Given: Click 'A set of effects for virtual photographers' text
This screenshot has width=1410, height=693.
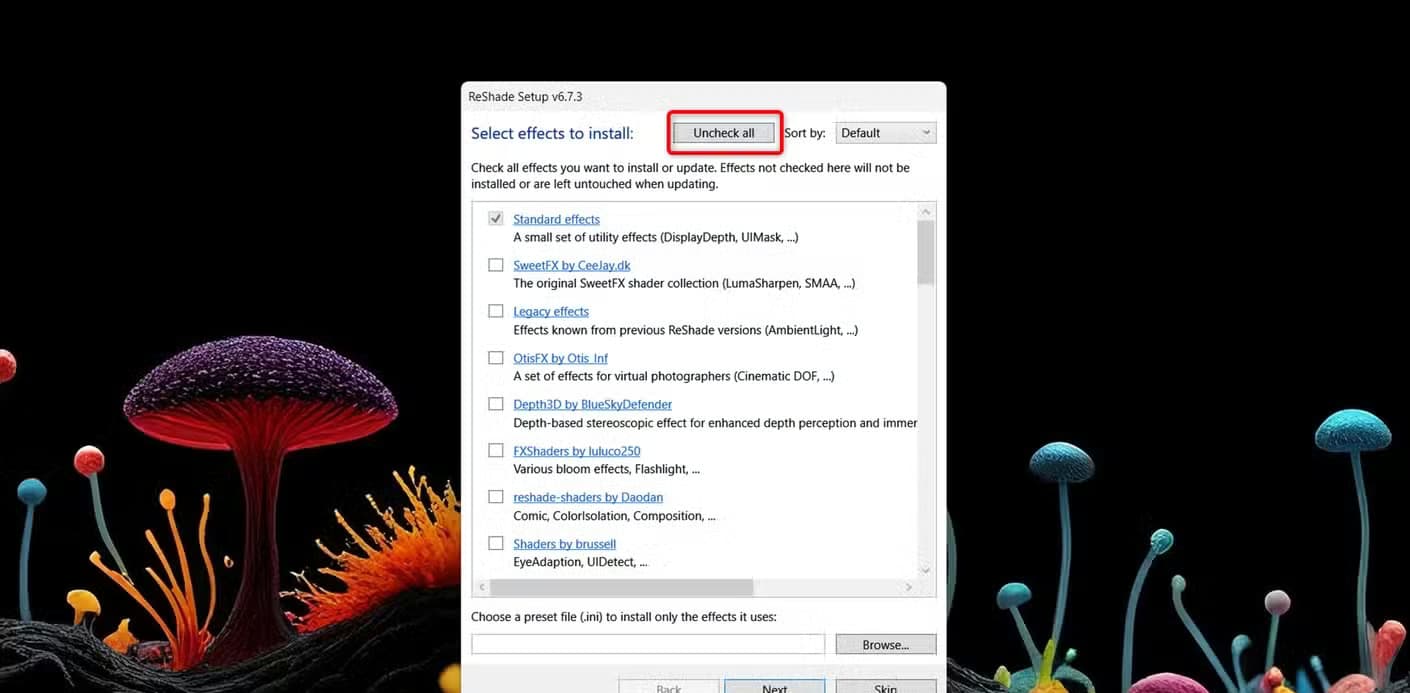Looking at the screenshot, I should coord(673,377).
